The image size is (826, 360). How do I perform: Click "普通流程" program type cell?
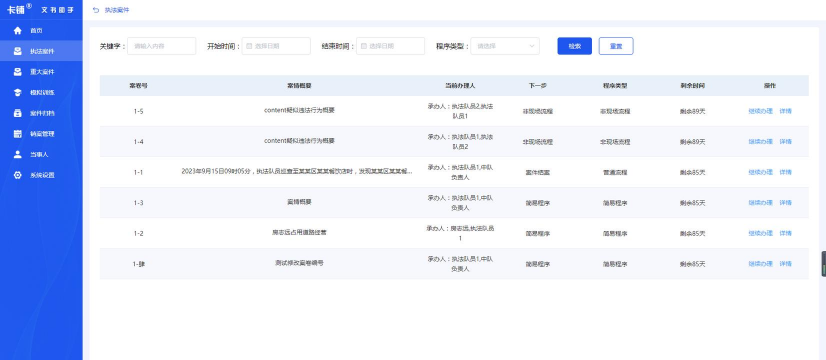(x=615, y=172)
